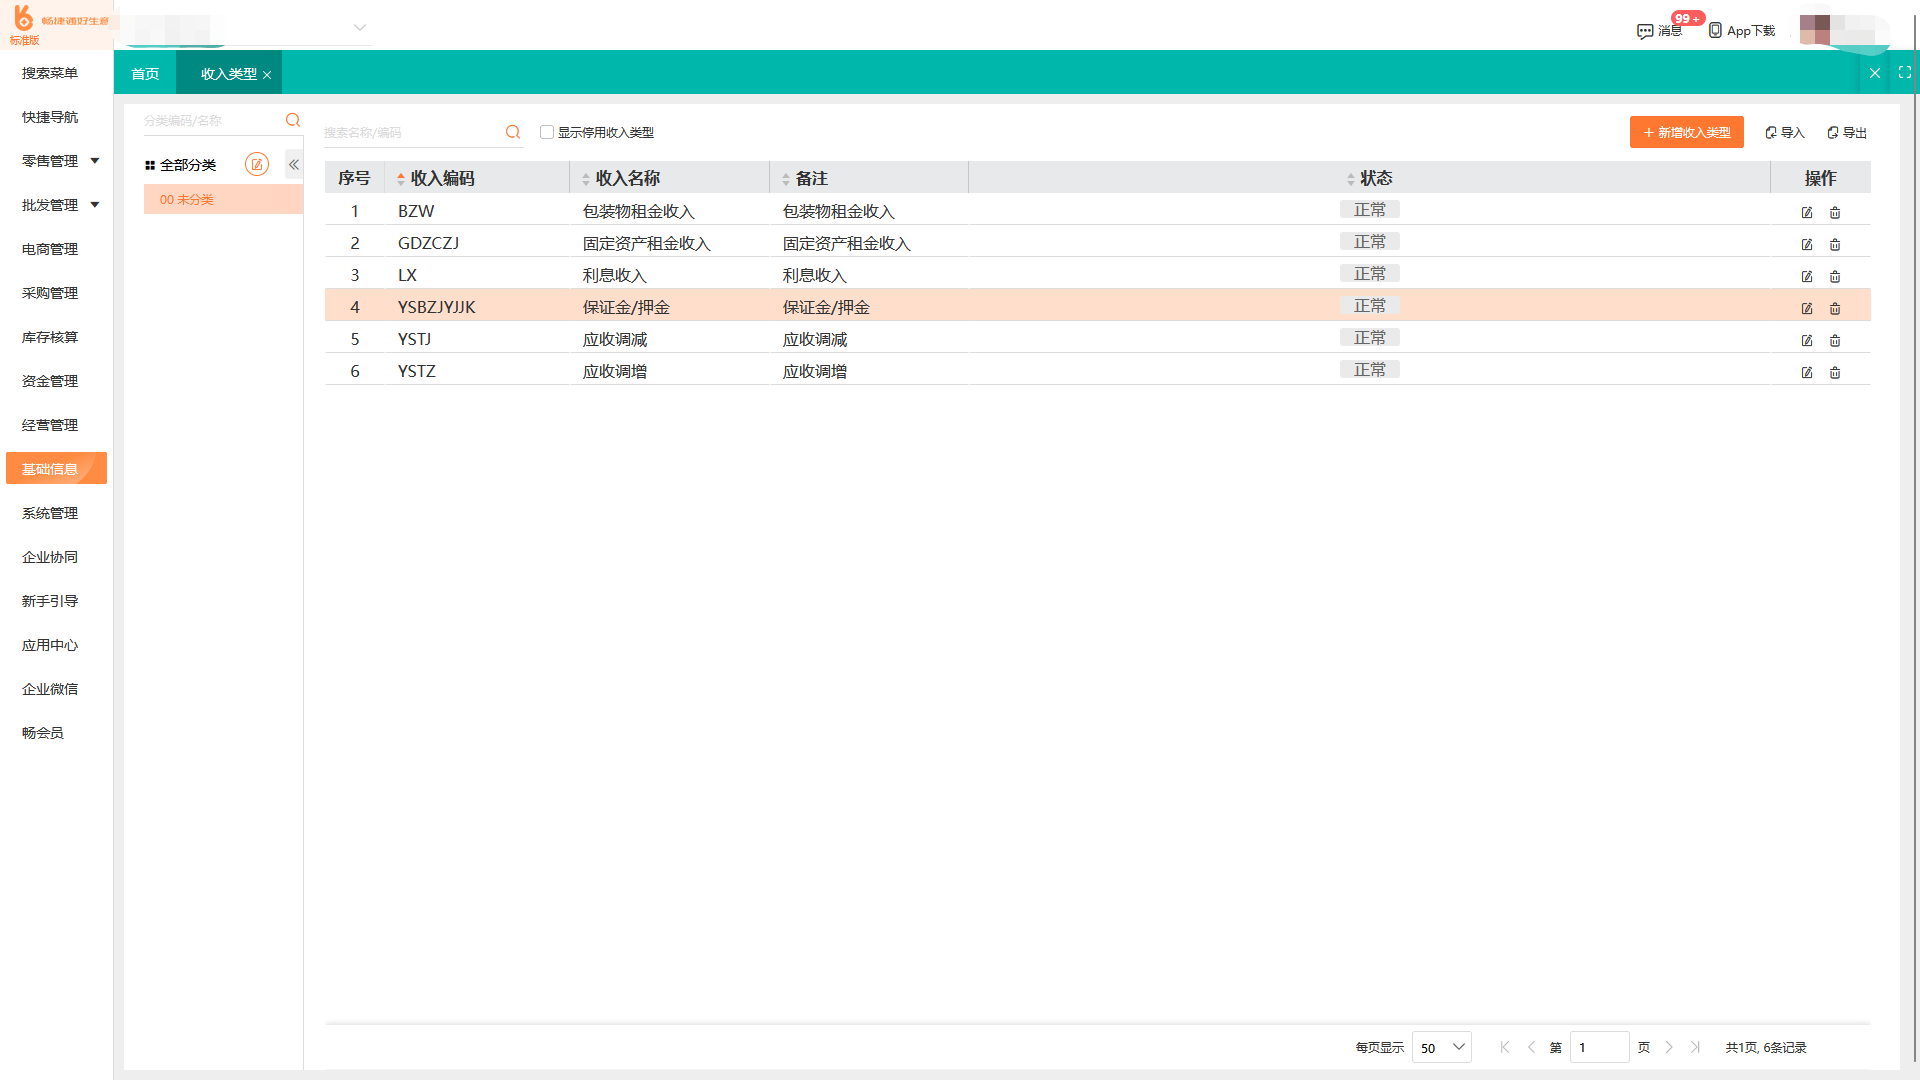Click the export 导出 icon button
Screen dimensions: 1920x1080
click(1846, 132)
